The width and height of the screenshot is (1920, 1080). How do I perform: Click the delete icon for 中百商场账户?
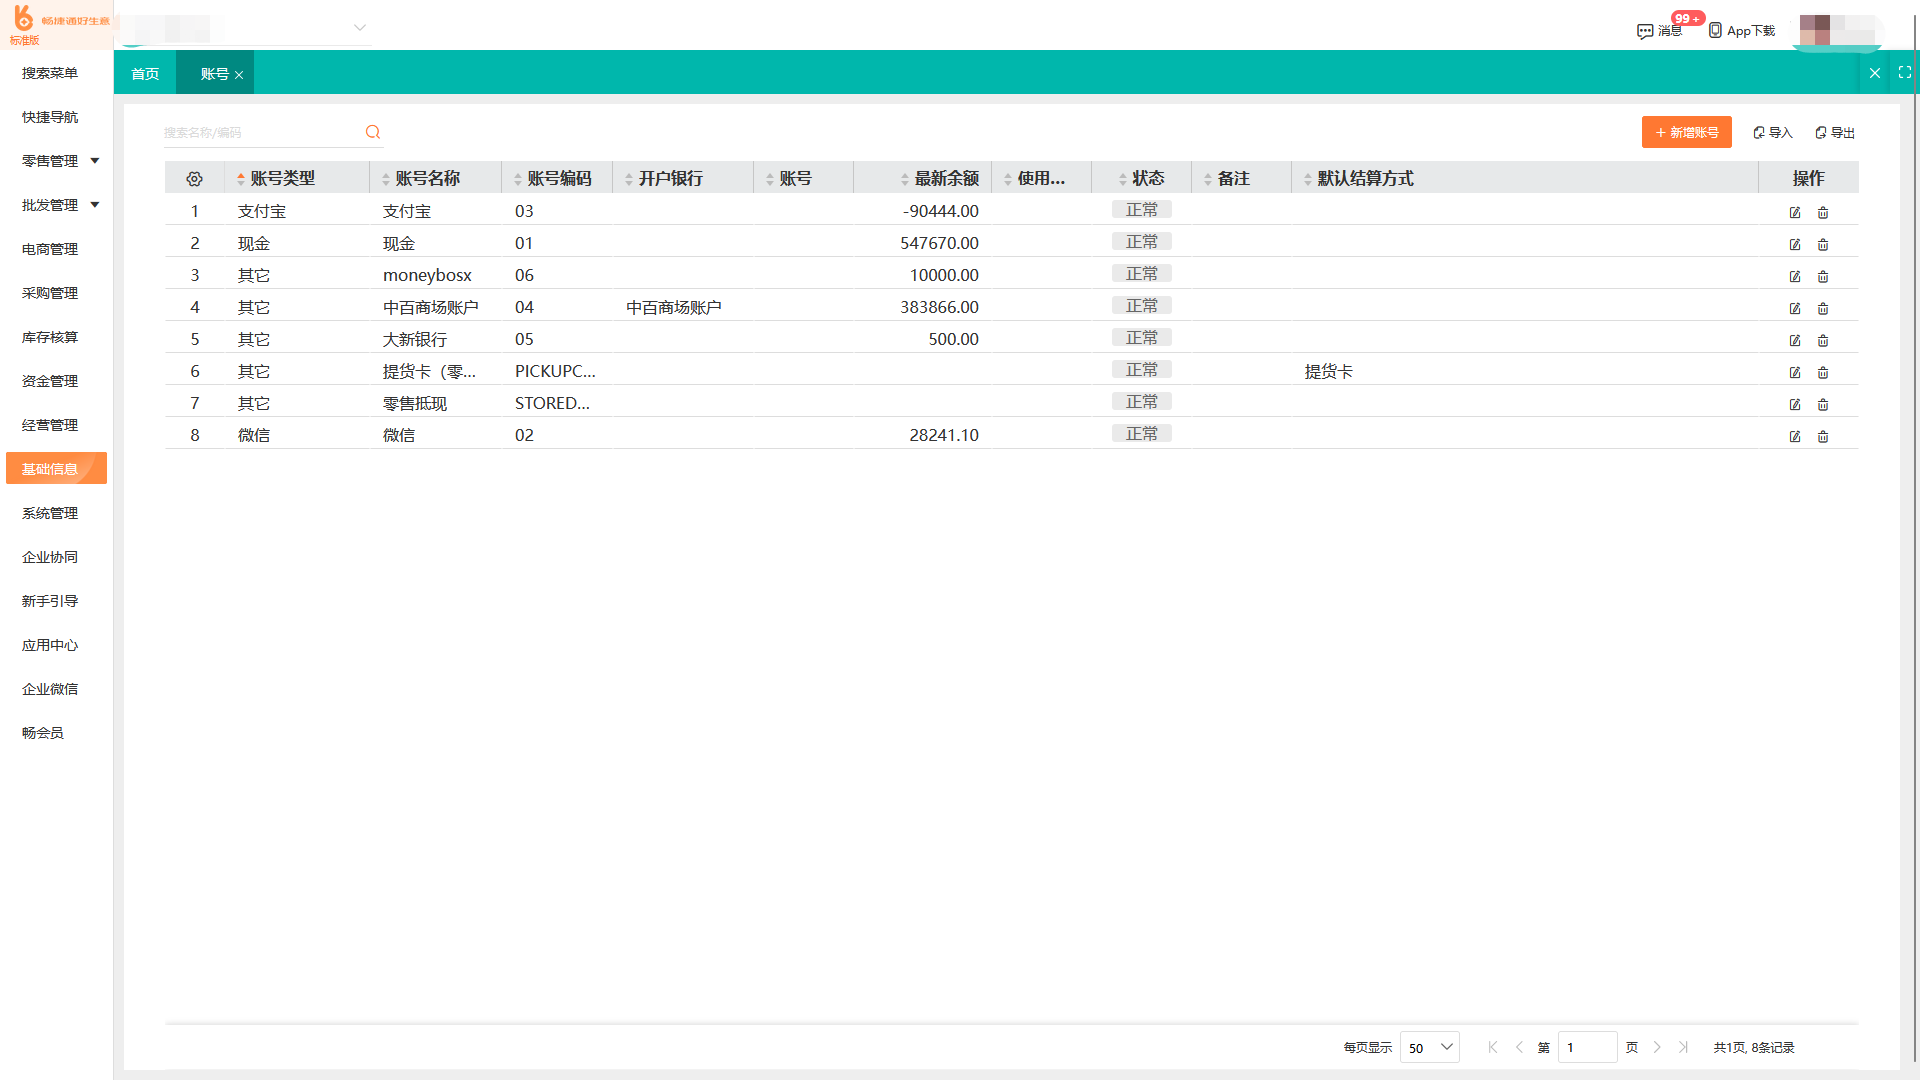click(x=1824, y=307)
